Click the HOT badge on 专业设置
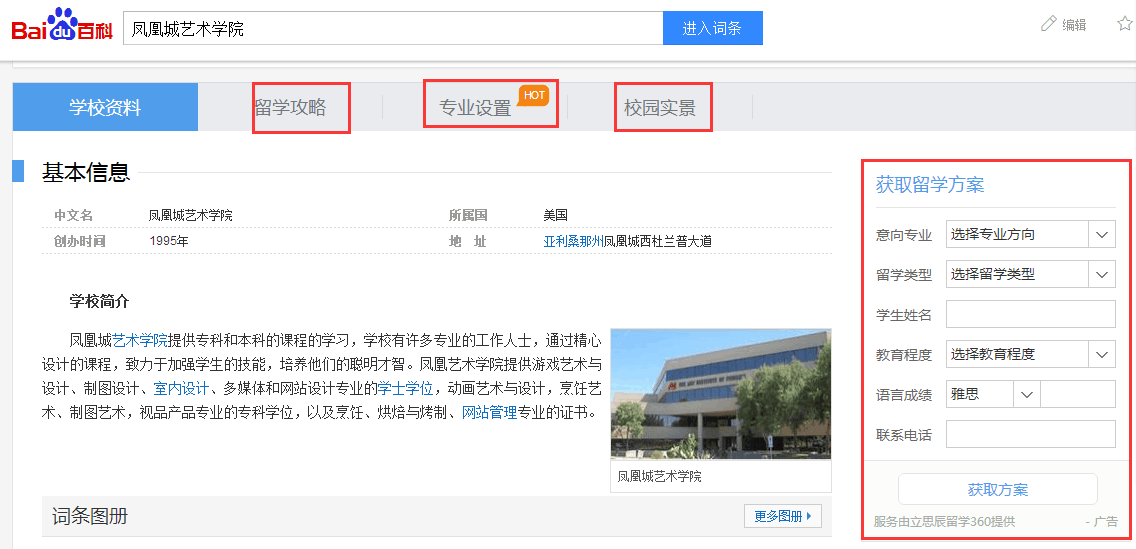The width and height of the screenshot is (1136, 549). pyautogui.click(x=534, y=95)
